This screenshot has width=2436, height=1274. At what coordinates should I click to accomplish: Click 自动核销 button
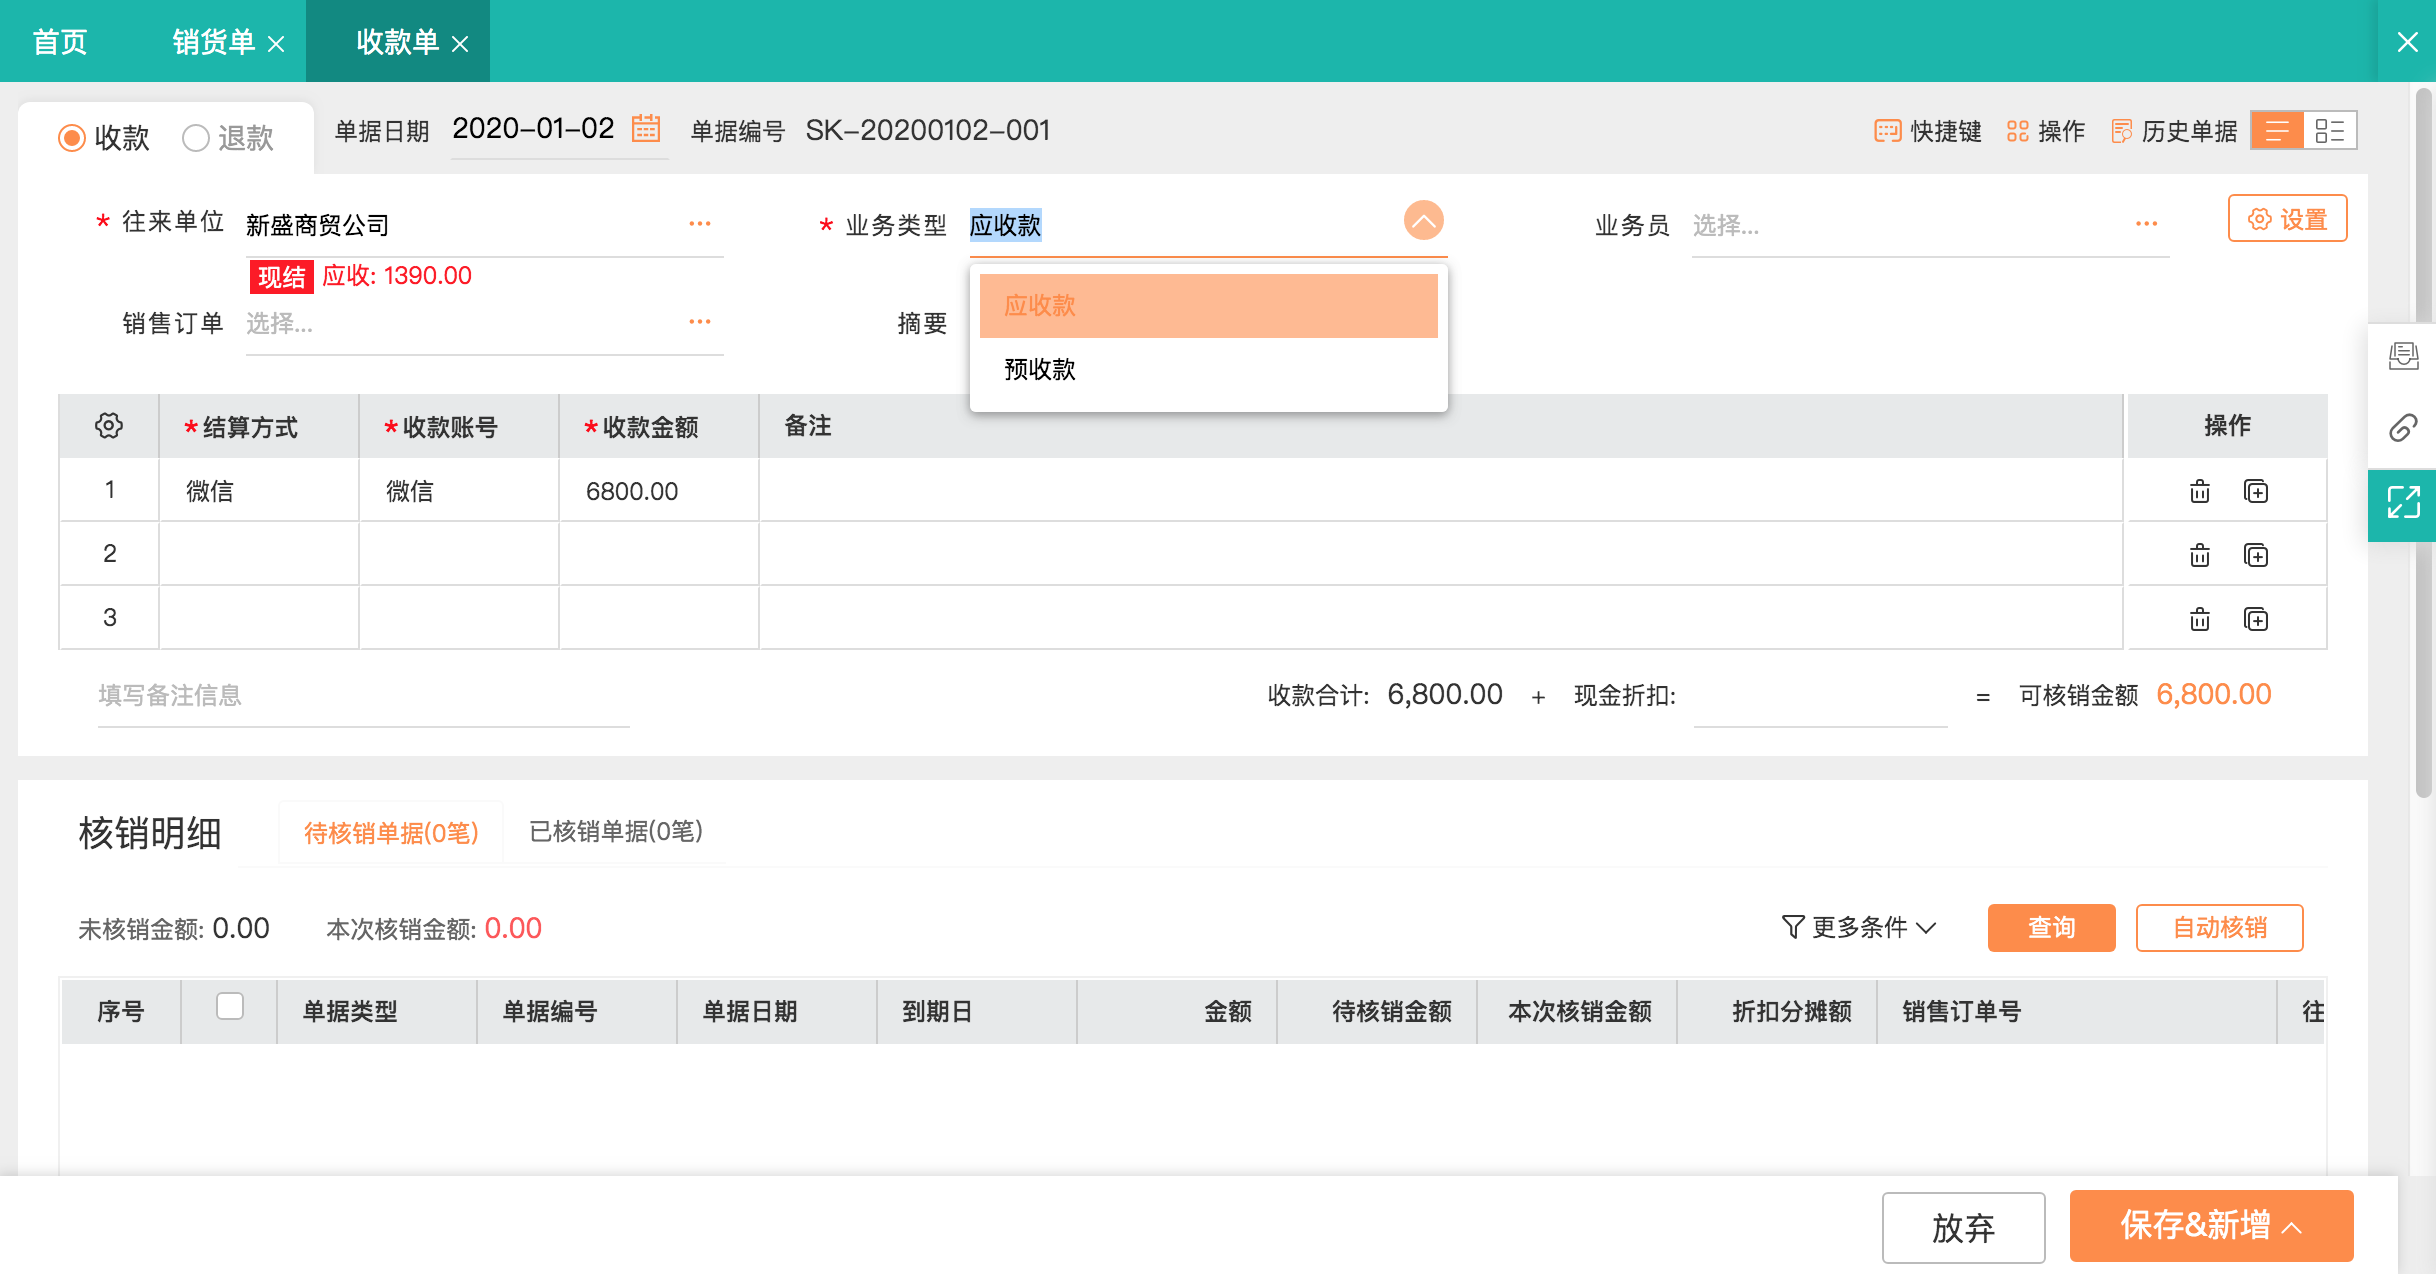pyautogui.click(x=2220, y=928)
